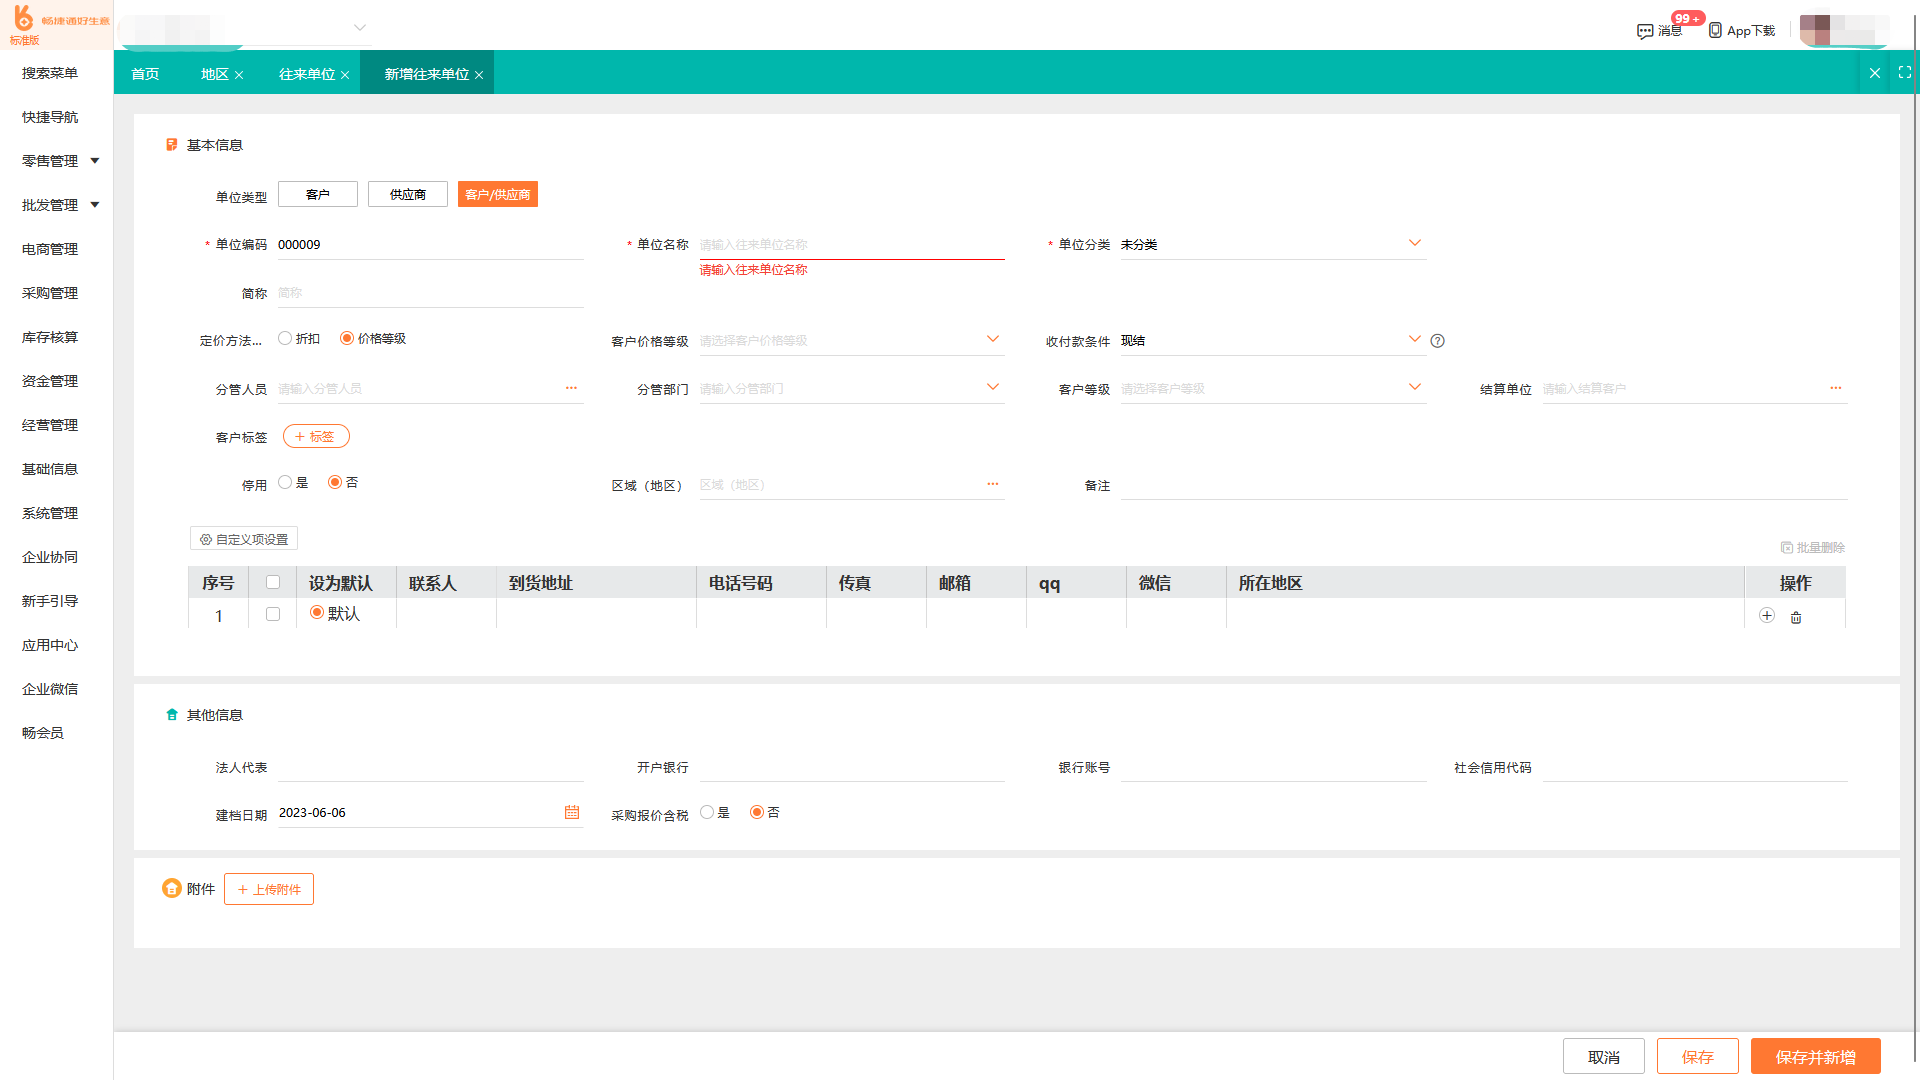Viewport: 1920px width, 1080px height.
Task: Enable 折扣 pricing method radio button
Action: (x=285, y=340)
